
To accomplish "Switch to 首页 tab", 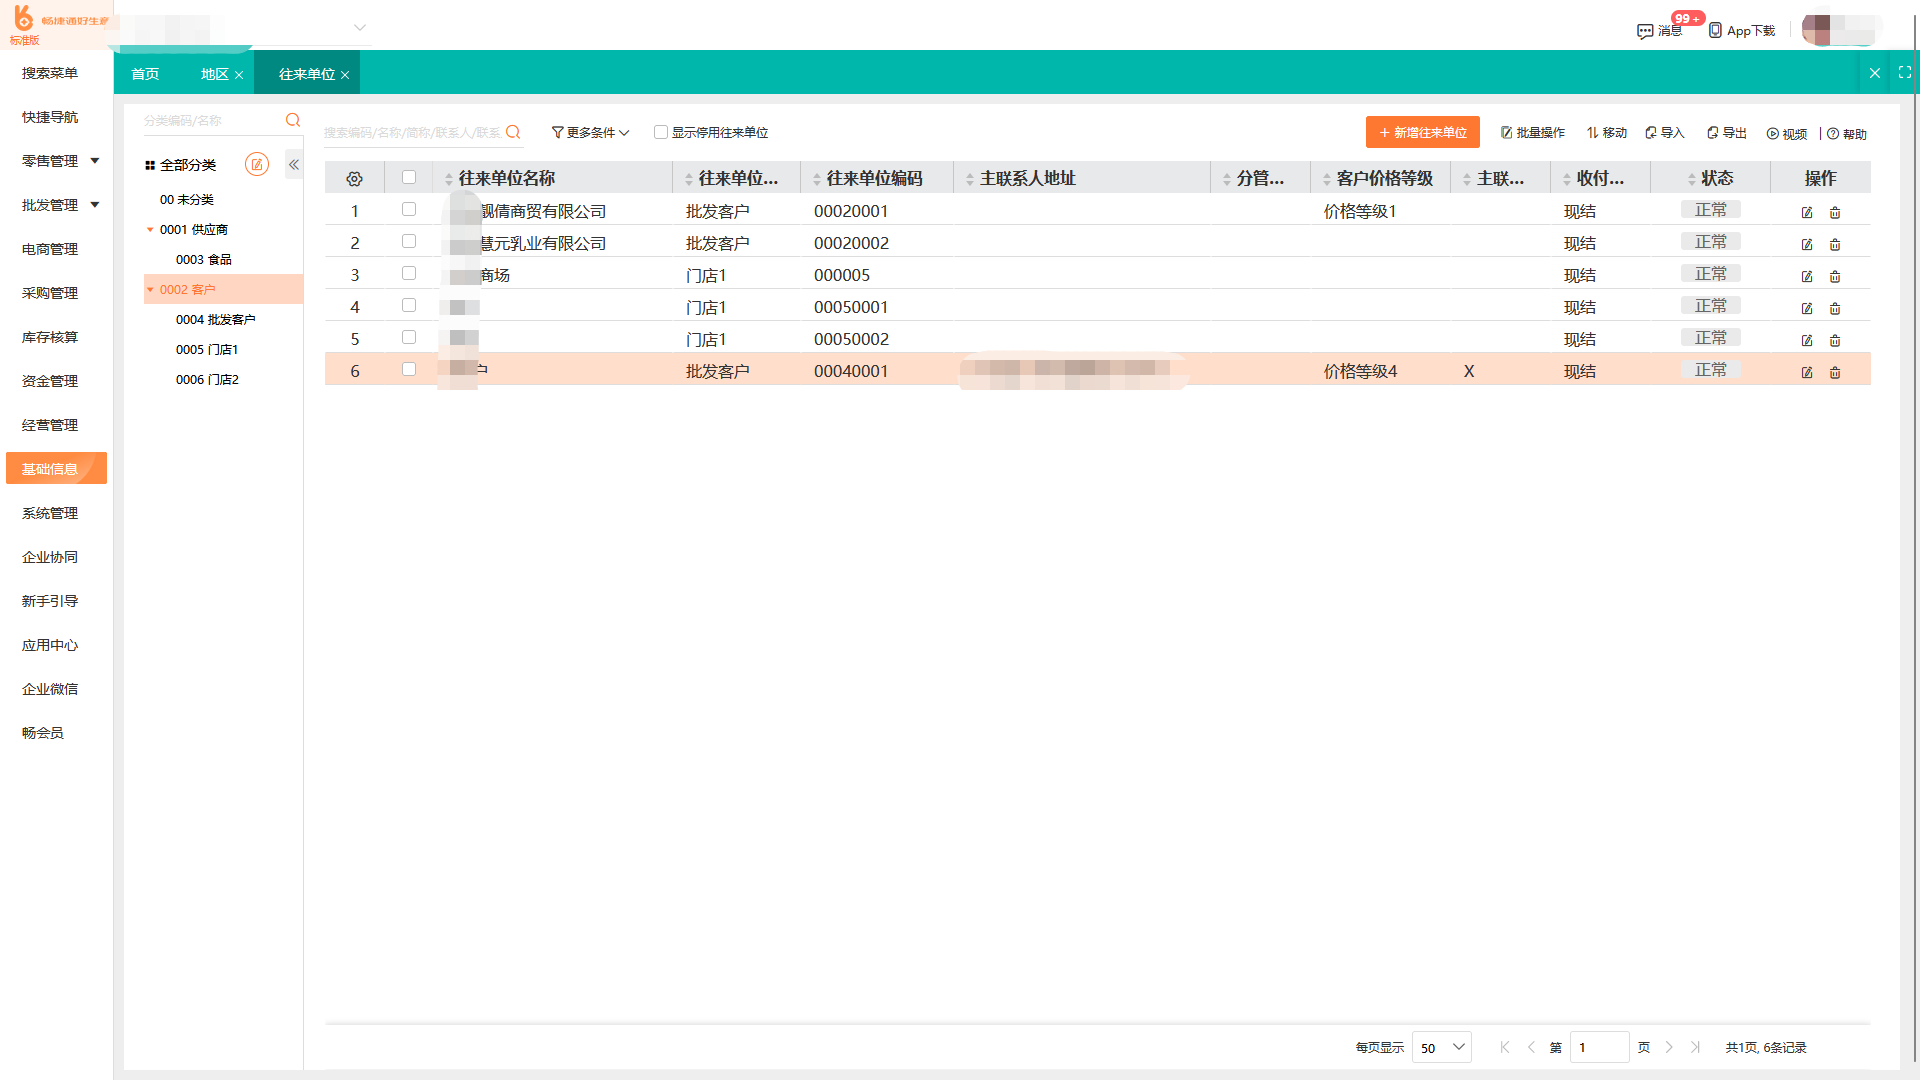I will [145, 74].
